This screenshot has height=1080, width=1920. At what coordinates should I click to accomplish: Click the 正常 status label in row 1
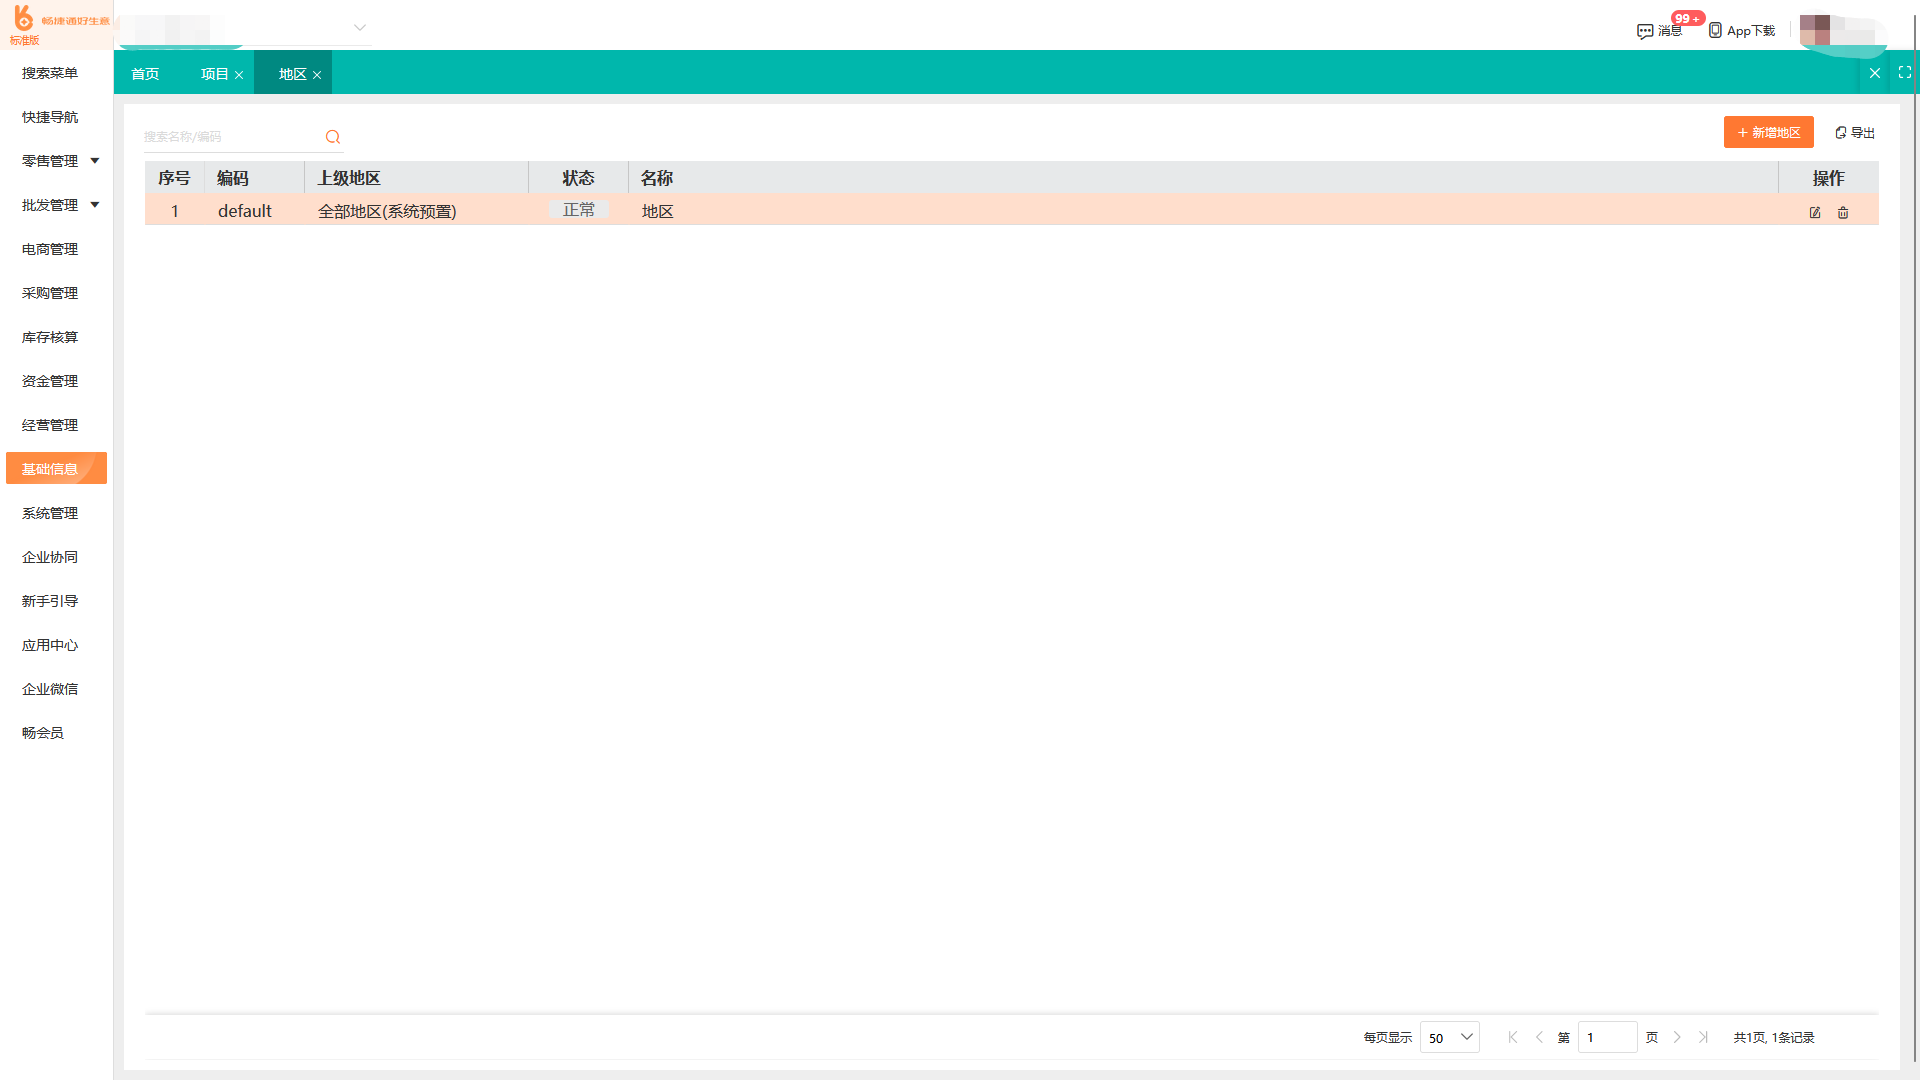point(578,210)
